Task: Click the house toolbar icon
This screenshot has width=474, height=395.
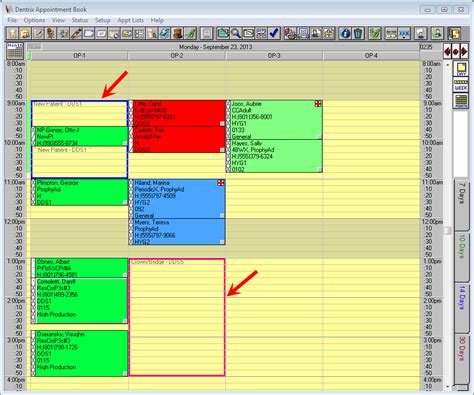Action: coord(329,33)
